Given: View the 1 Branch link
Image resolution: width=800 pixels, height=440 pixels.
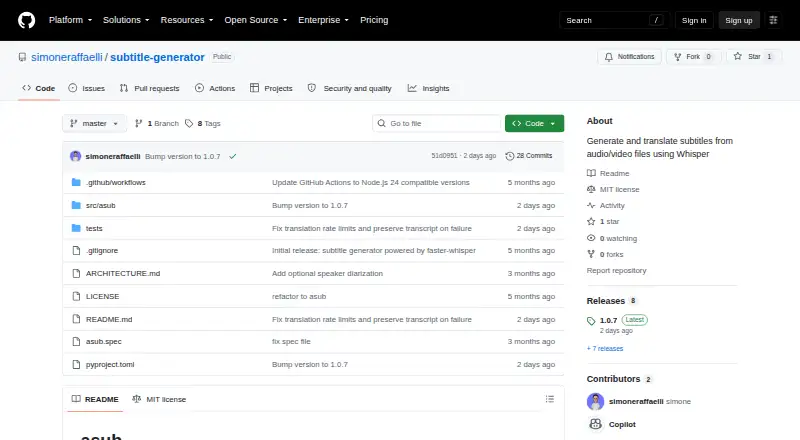Looking at the screenshot, I should coord(157,124).
